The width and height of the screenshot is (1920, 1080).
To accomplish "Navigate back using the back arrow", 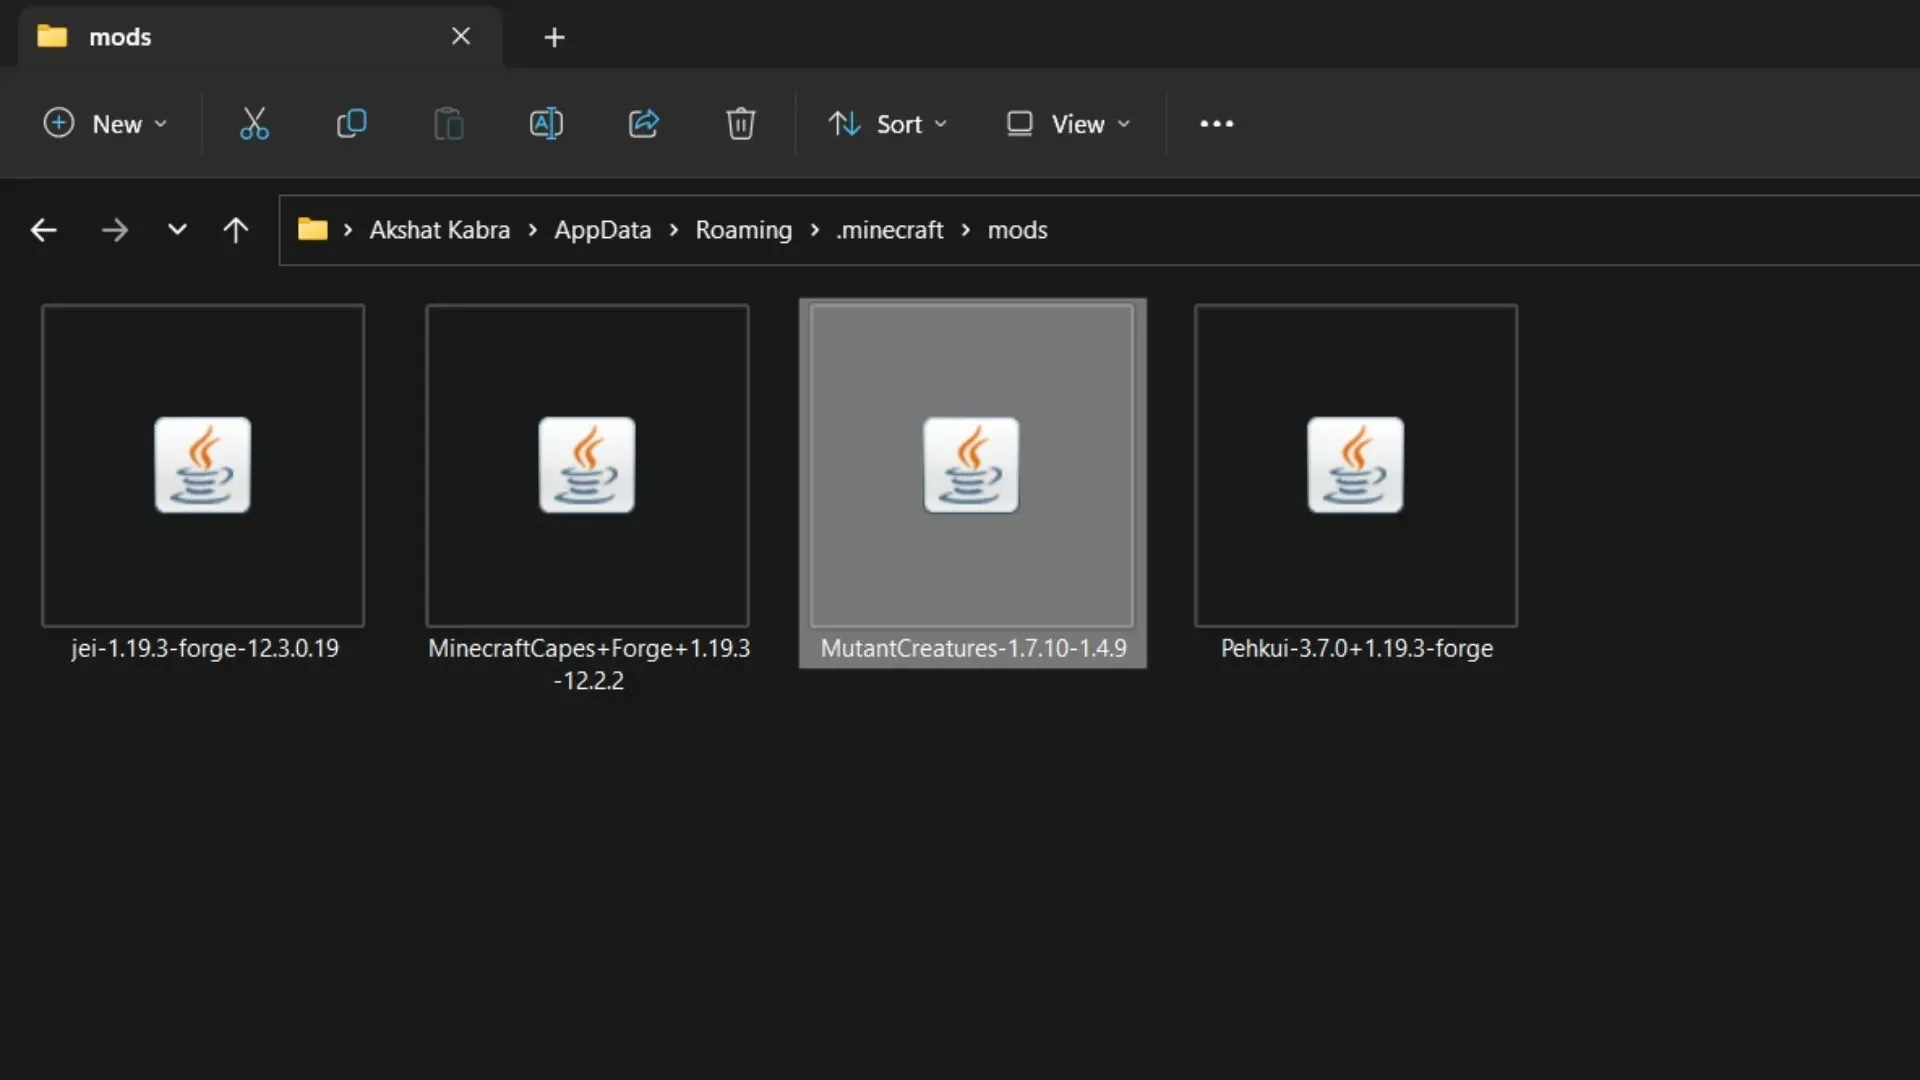I will coord(44,229).
